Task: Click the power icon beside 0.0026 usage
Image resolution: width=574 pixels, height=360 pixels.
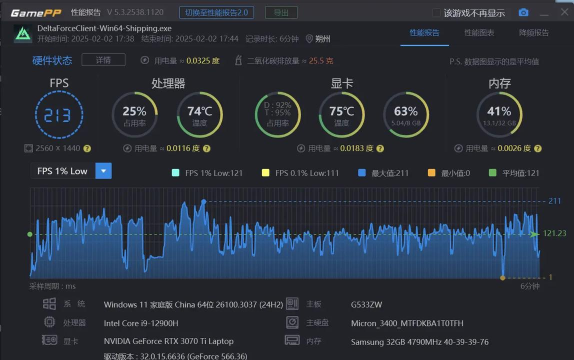Action: click(458, 148)
